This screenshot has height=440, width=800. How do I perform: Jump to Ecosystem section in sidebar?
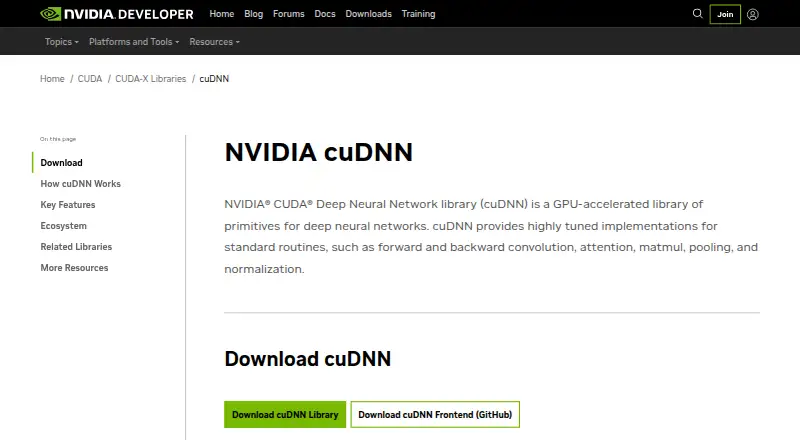click(64, 226)
